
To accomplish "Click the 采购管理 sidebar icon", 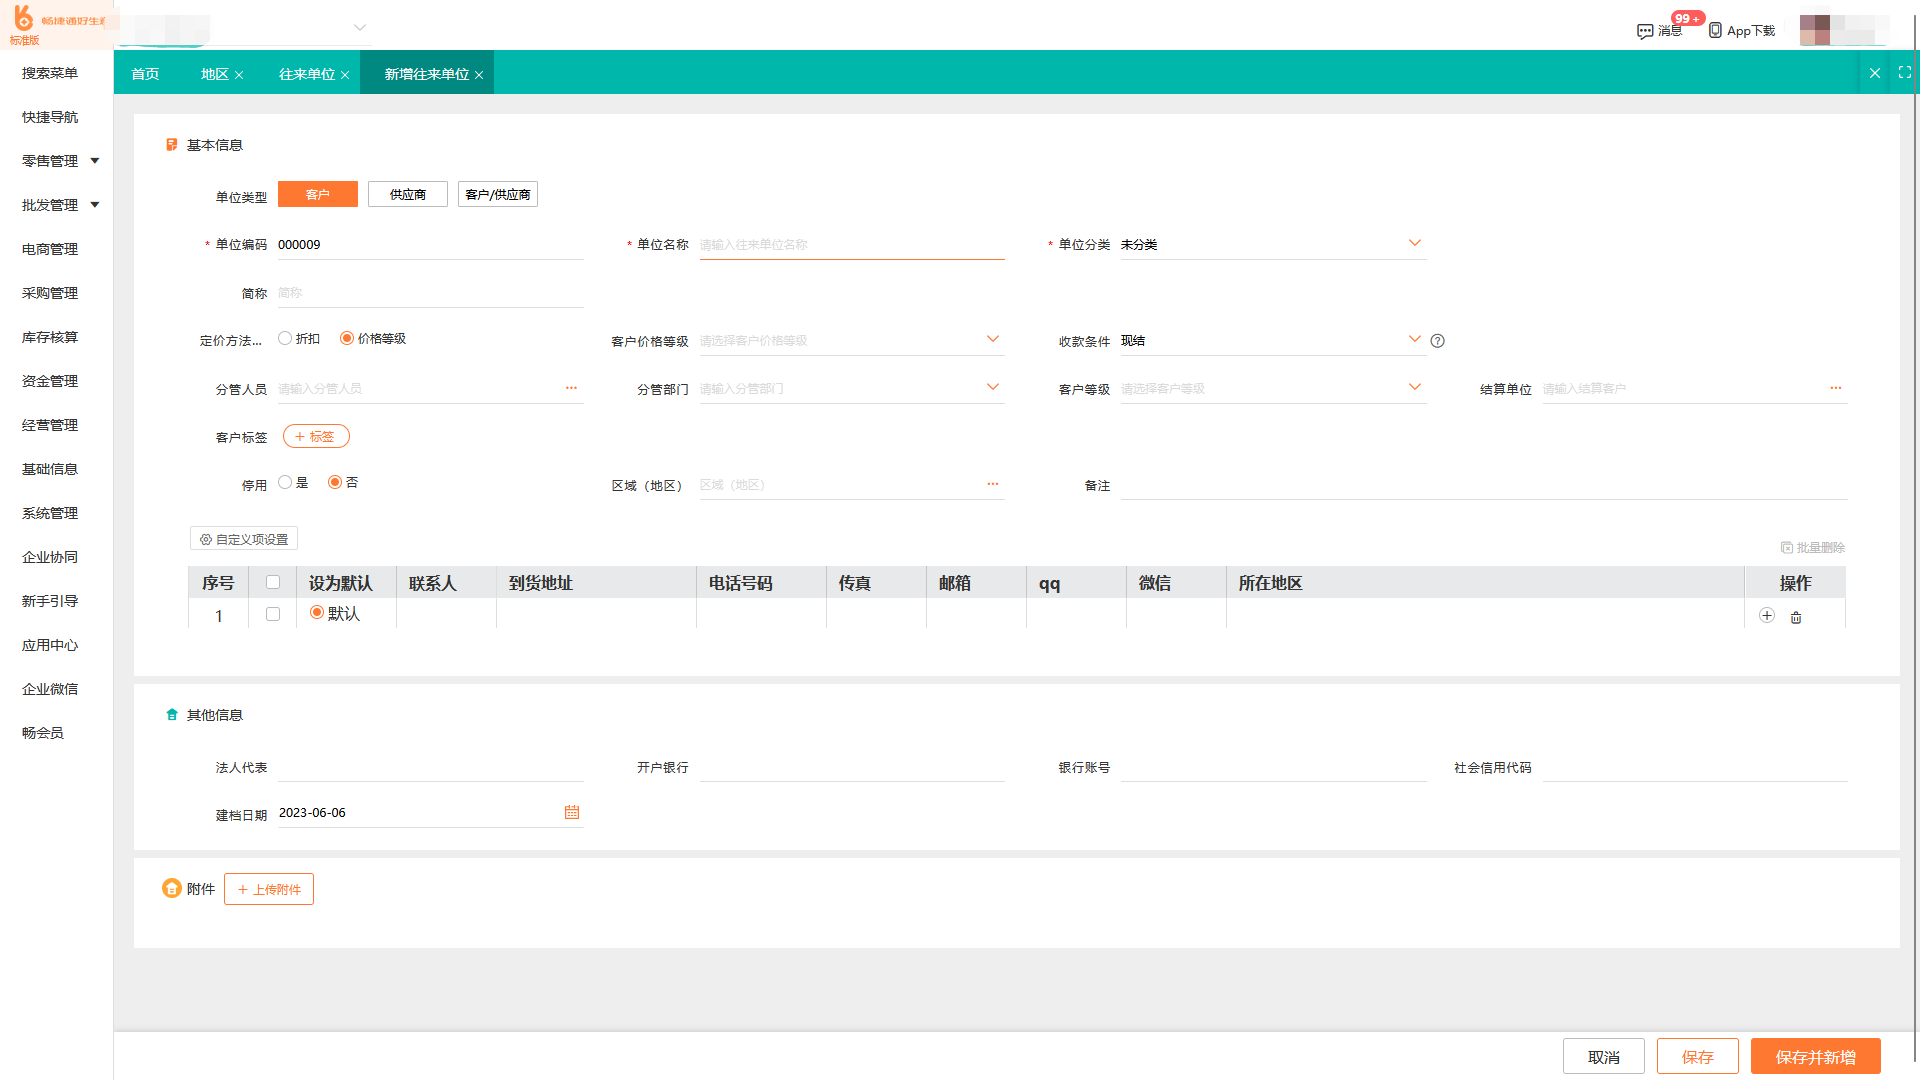I will (50, 293).
